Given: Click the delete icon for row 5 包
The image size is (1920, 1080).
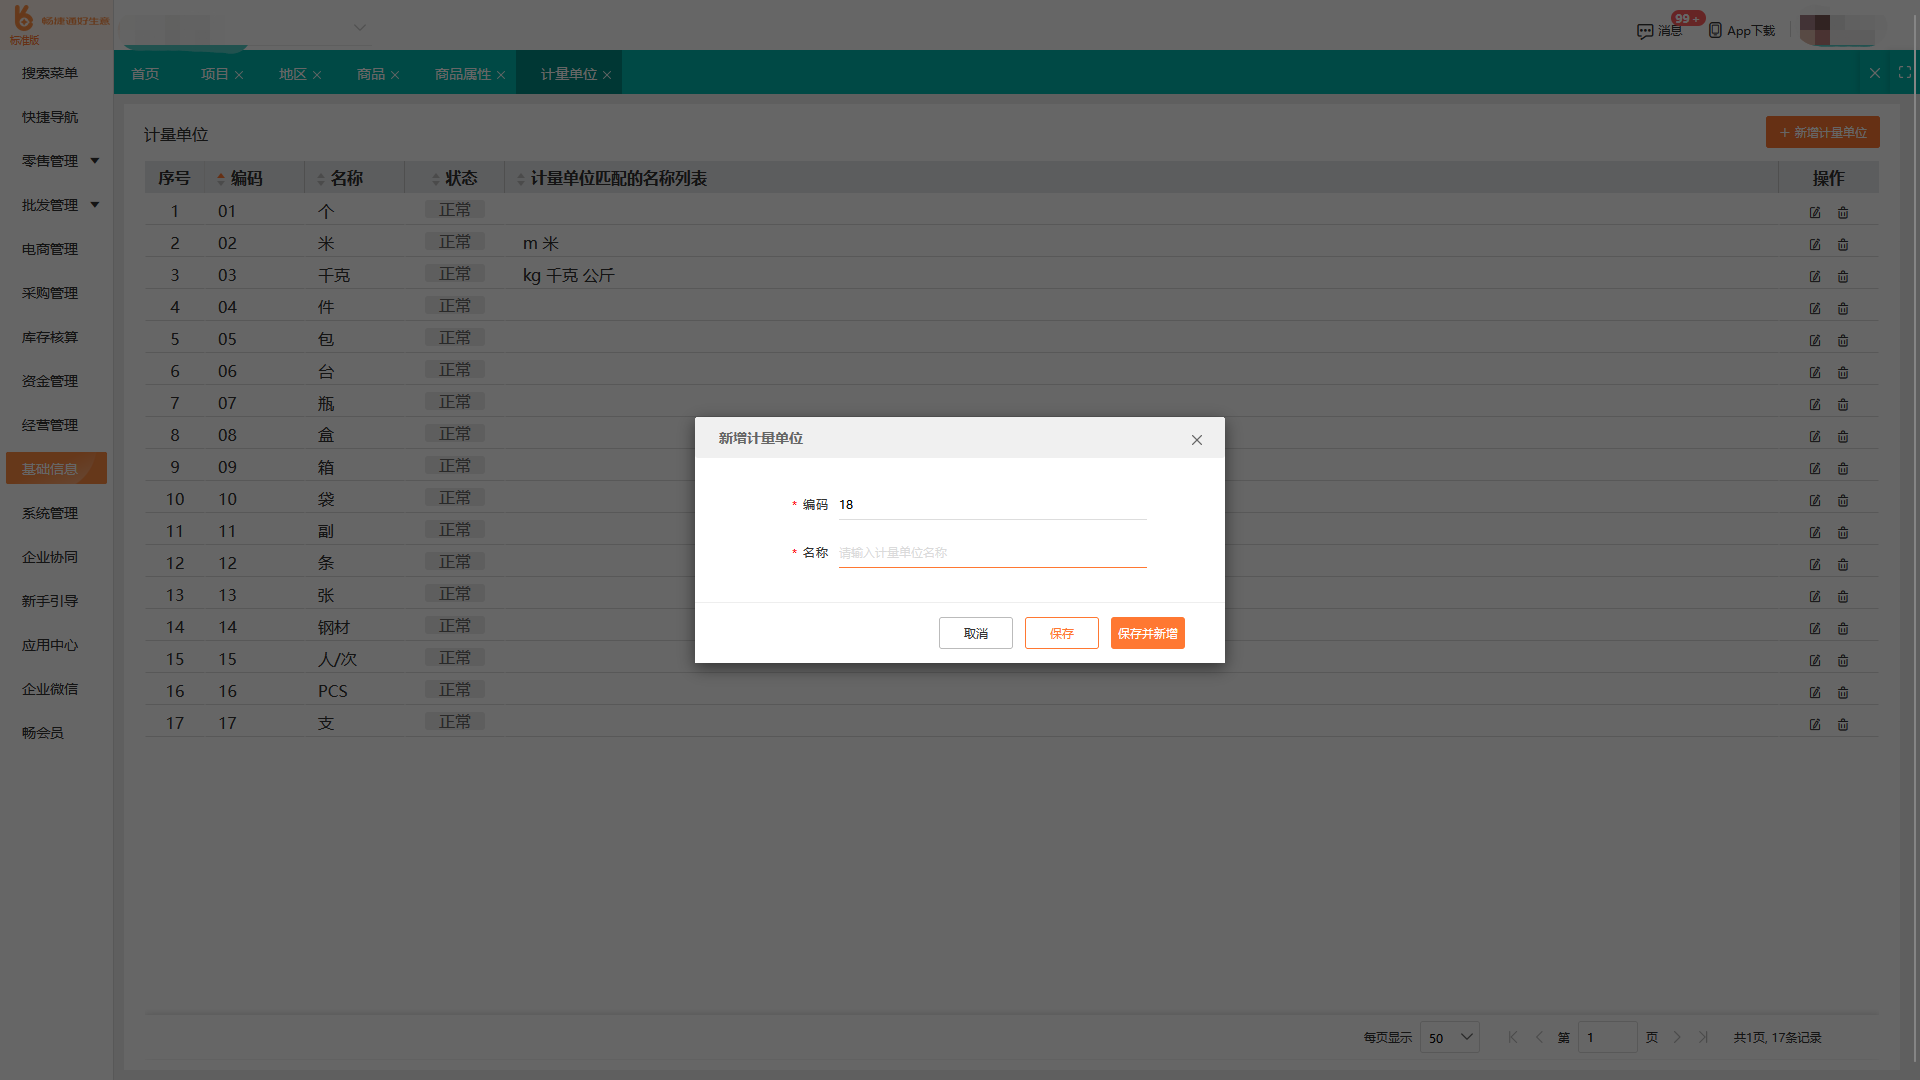Looking at the screenshot, I should tap(1844, 340).
